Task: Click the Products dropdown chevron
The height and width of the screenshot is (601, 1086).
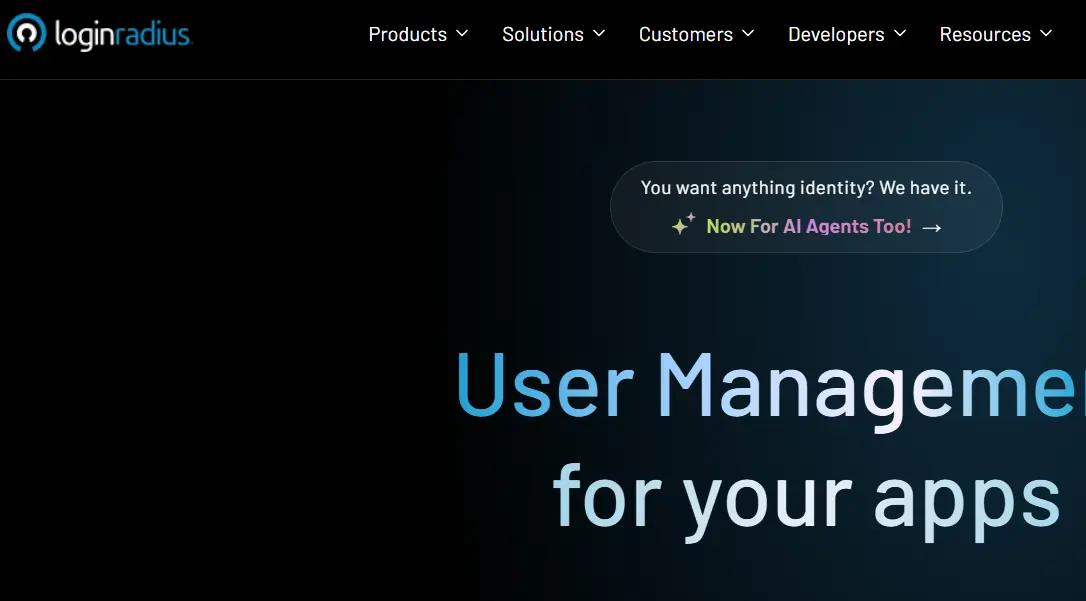Action: coord(461,34)
